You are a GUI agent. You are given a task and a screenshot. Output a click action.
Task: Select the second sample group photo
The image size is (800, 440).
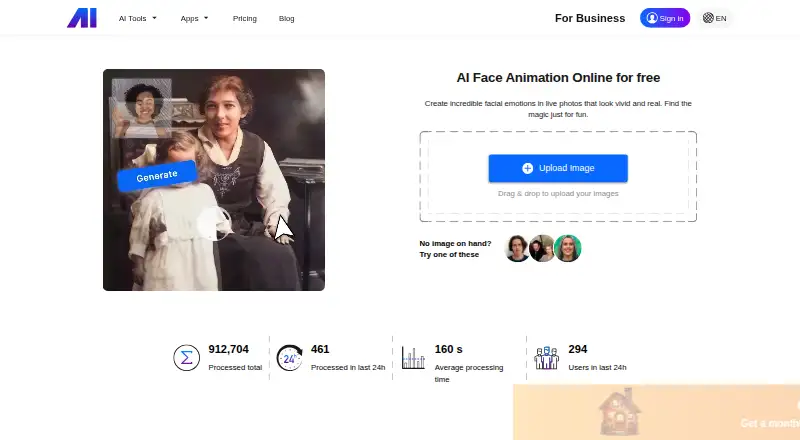542,249
